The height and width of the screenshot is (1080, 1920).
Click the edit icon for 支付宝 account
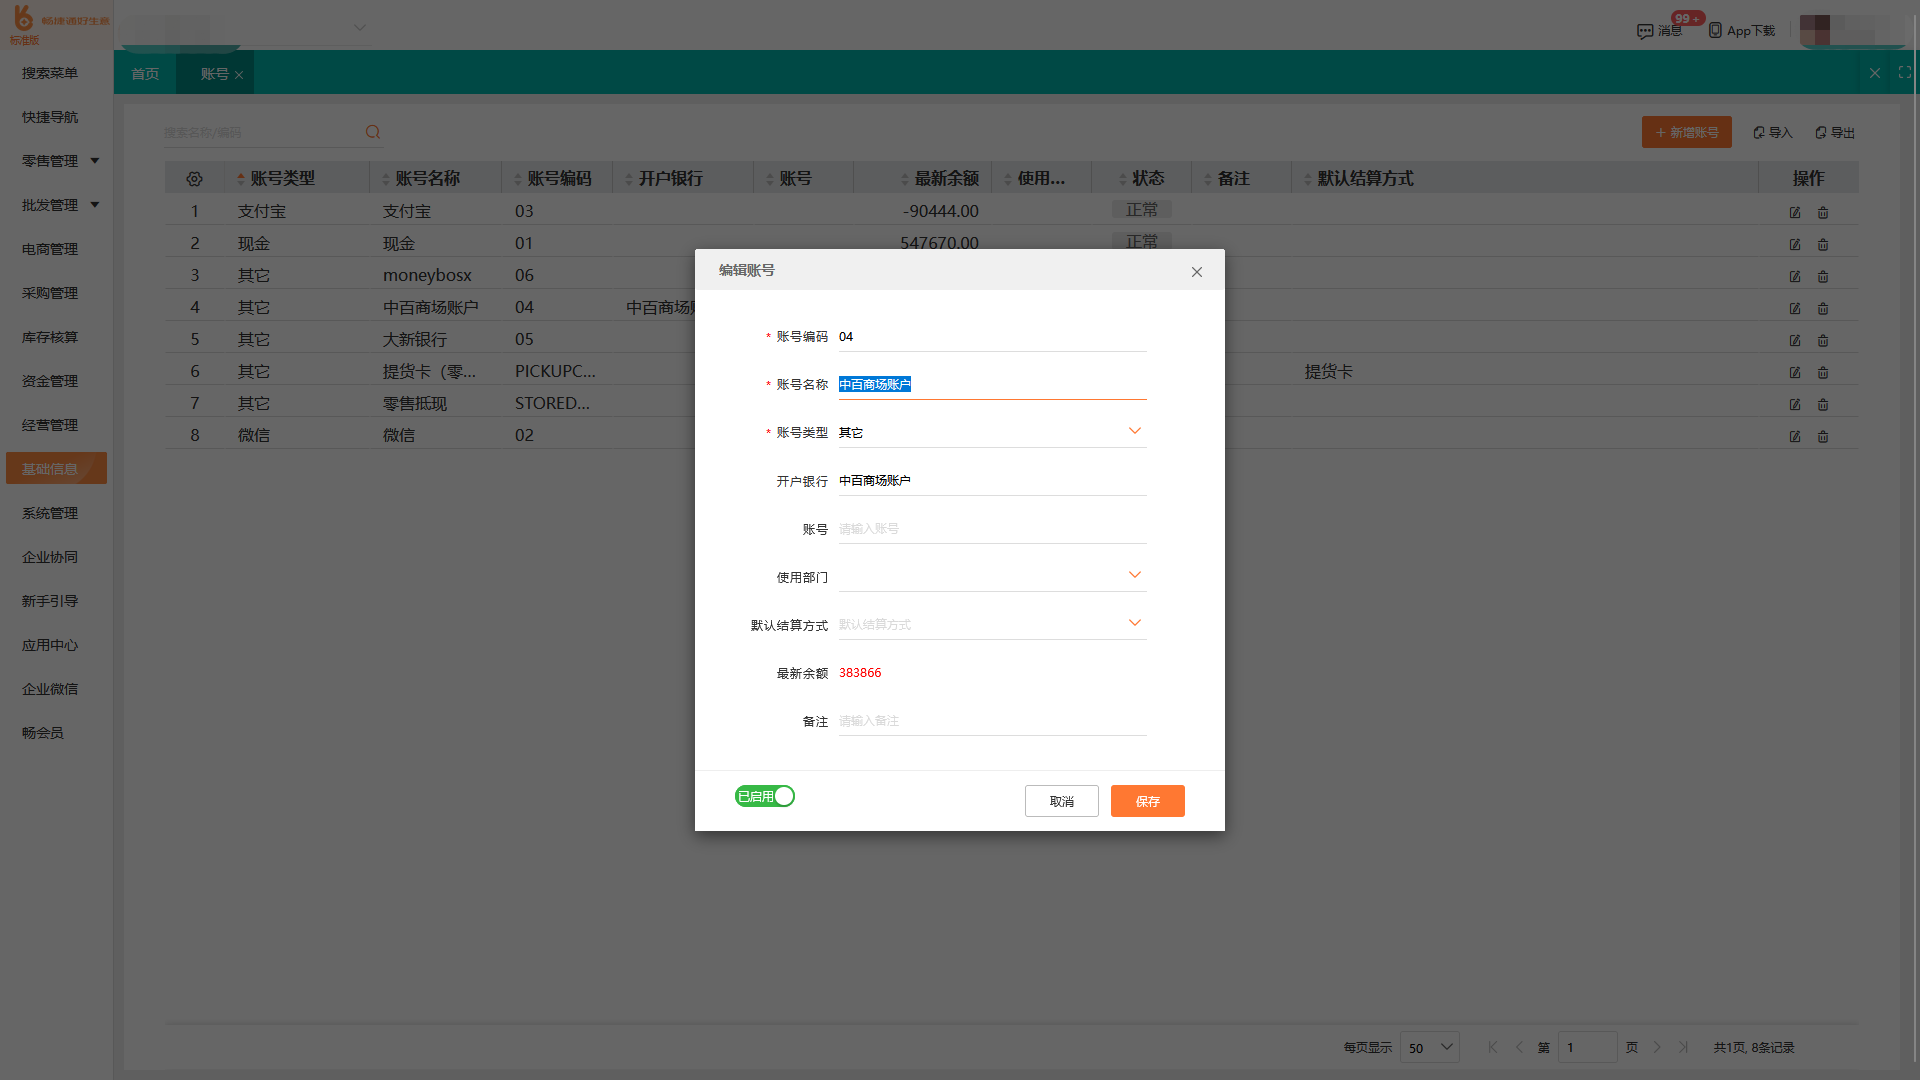click(x=1793, y=211)
